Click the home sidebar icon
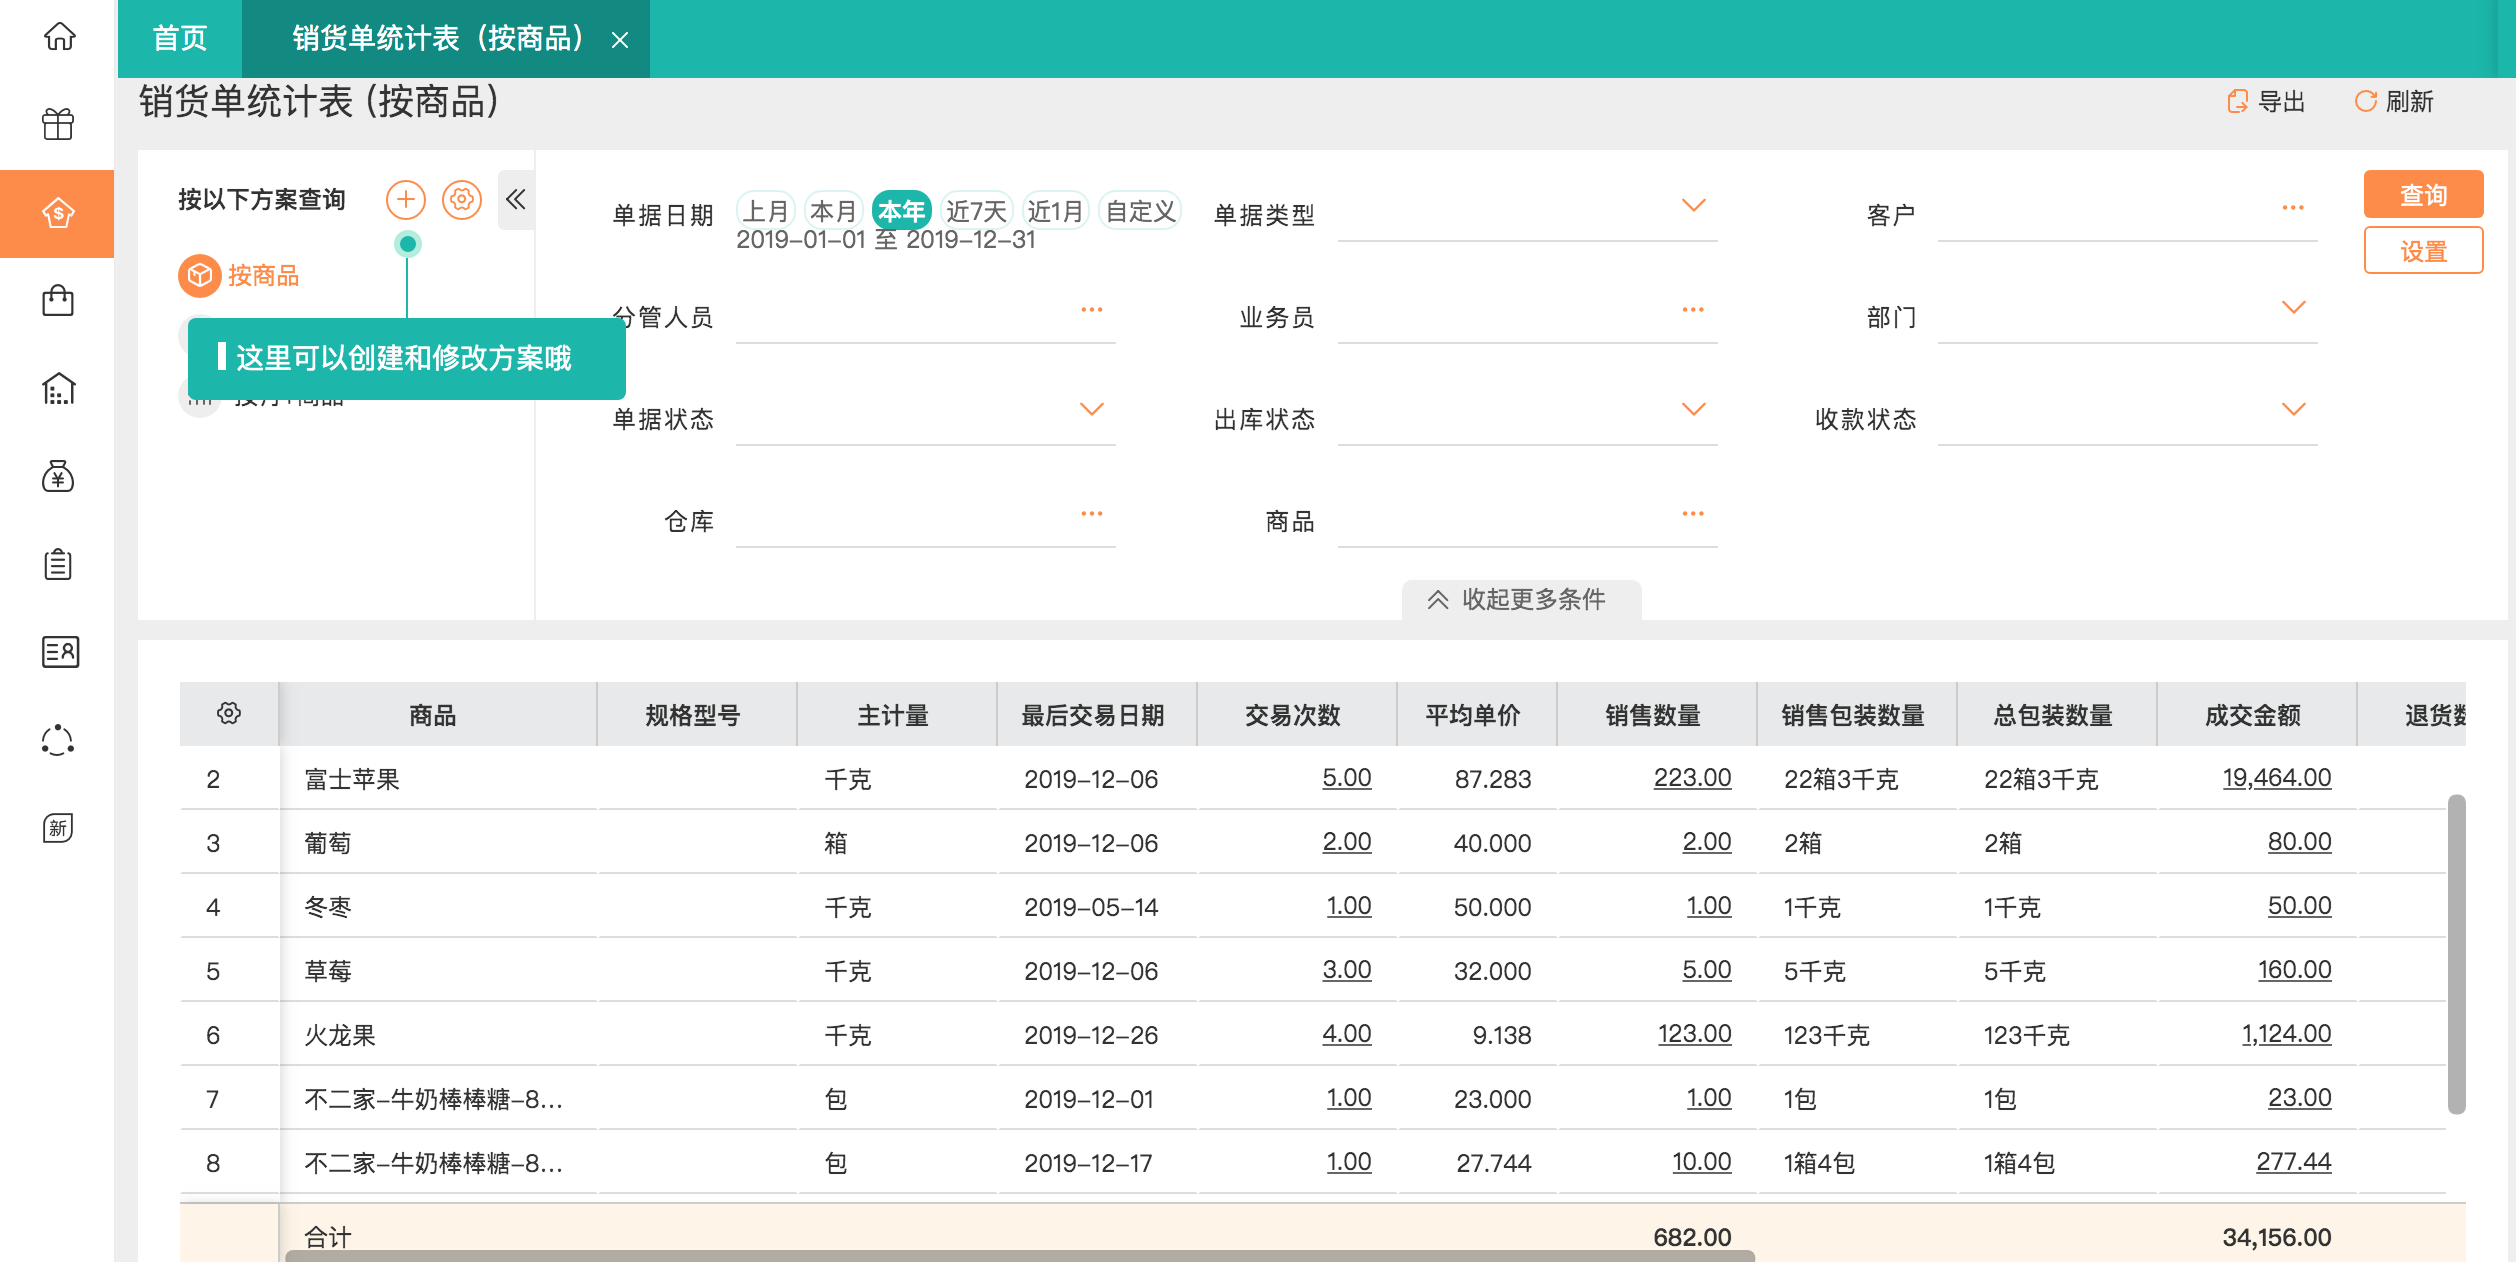Image resolution: width=2516 pixels, height=1262 pixels. point(60,35)
